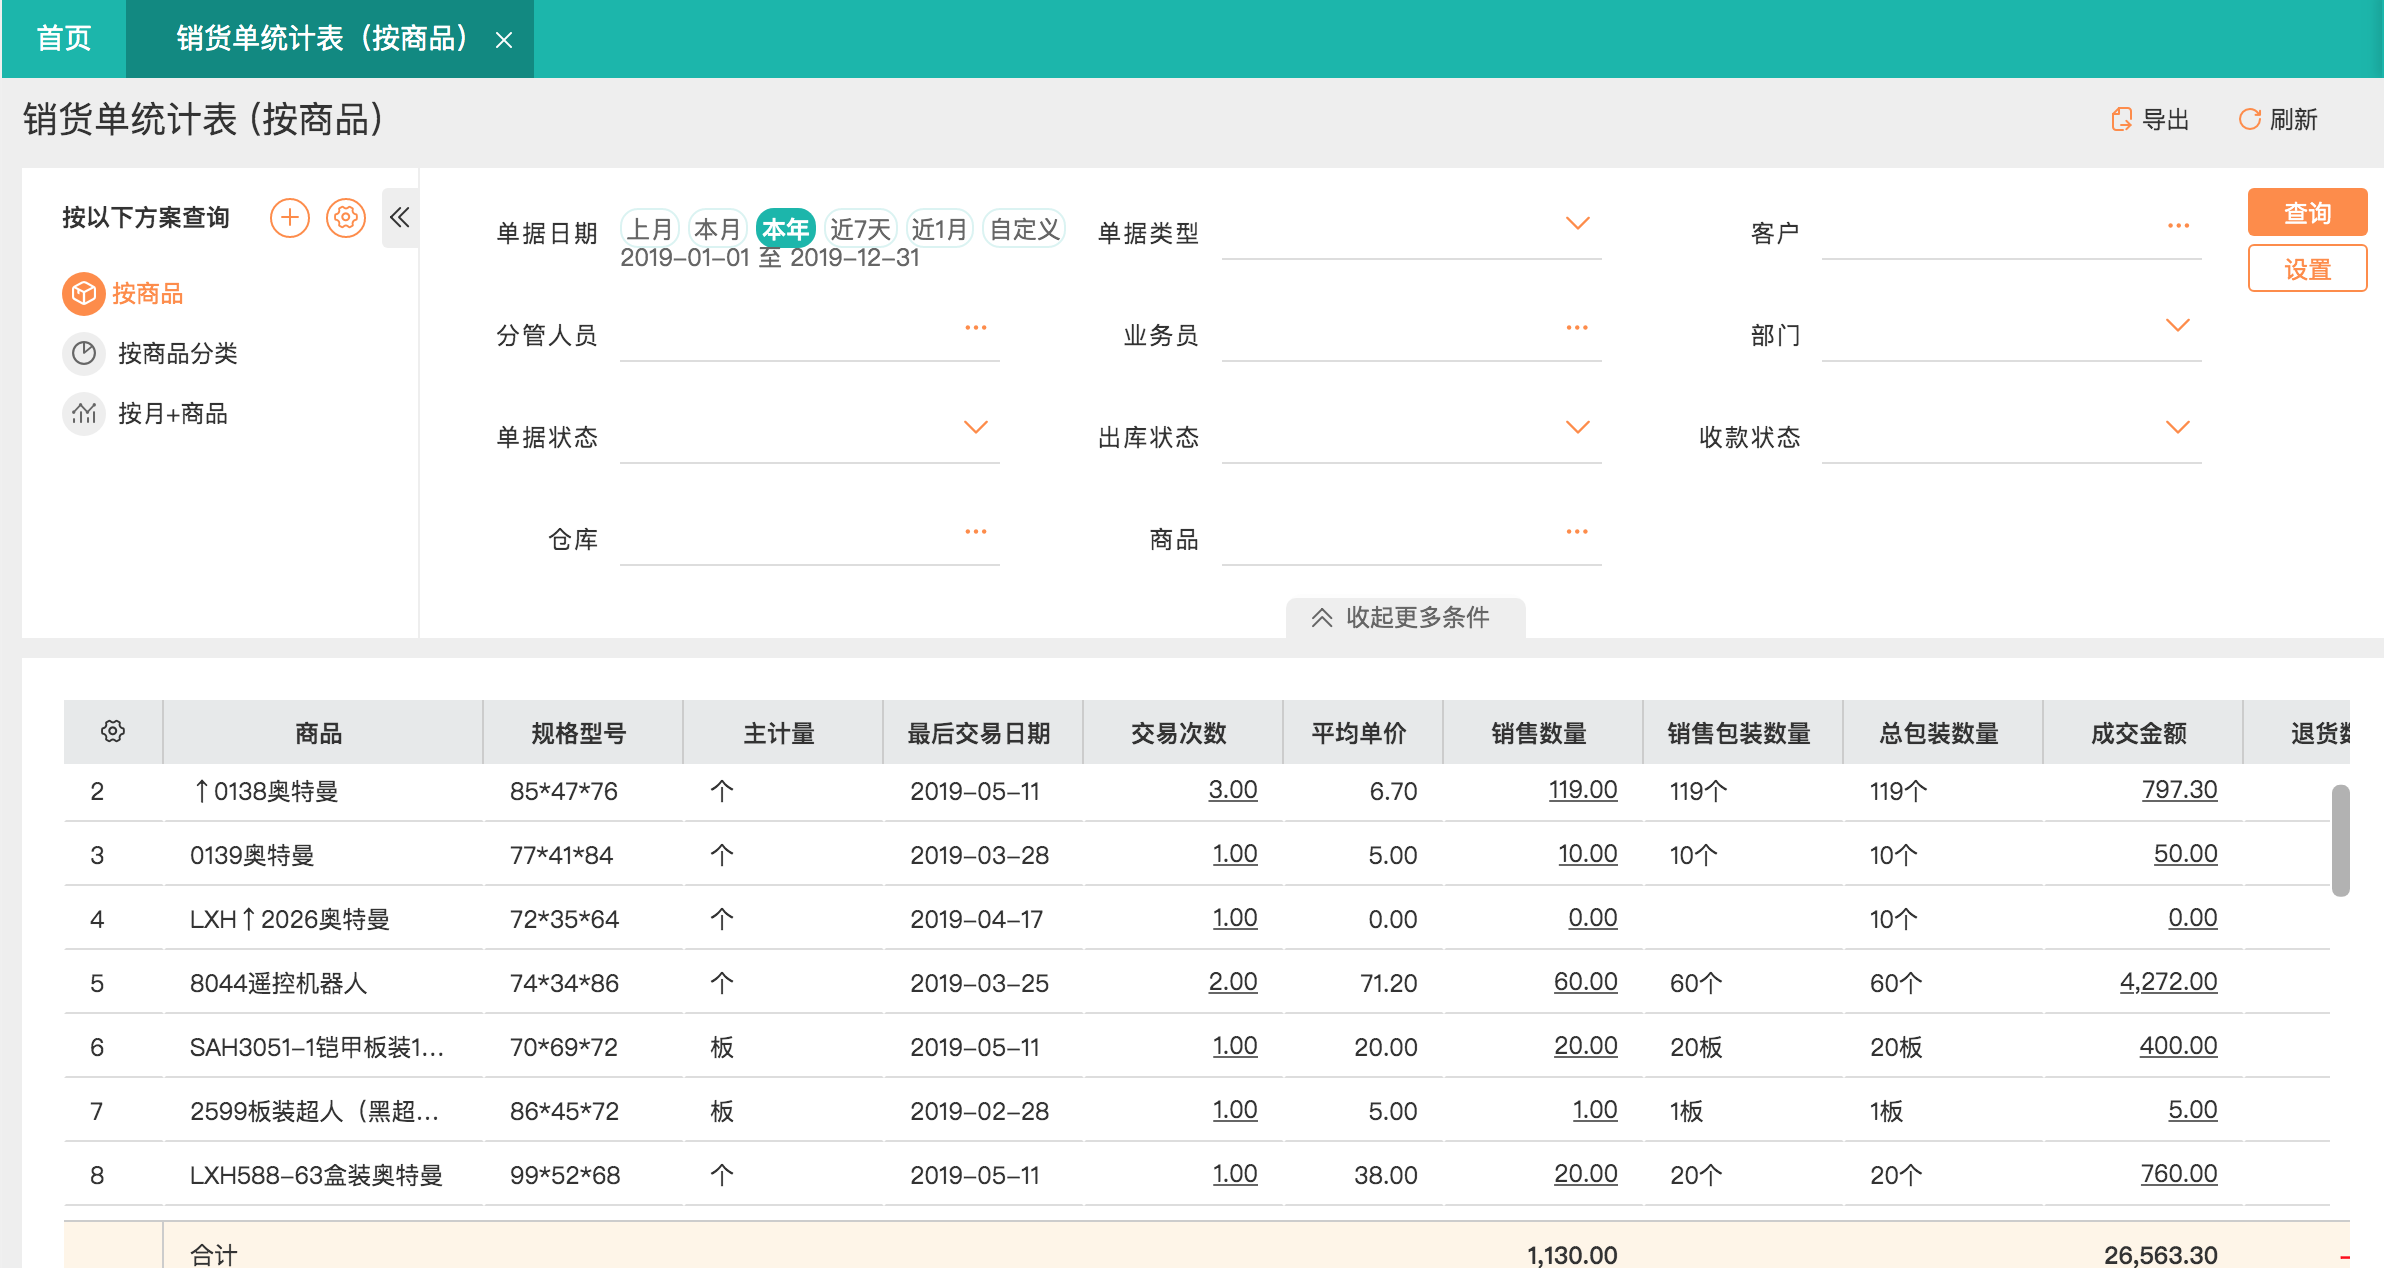This screenshot has height=1268, width=2384.
Task: Click the add scheme plus icon
Action: [292, 219]
